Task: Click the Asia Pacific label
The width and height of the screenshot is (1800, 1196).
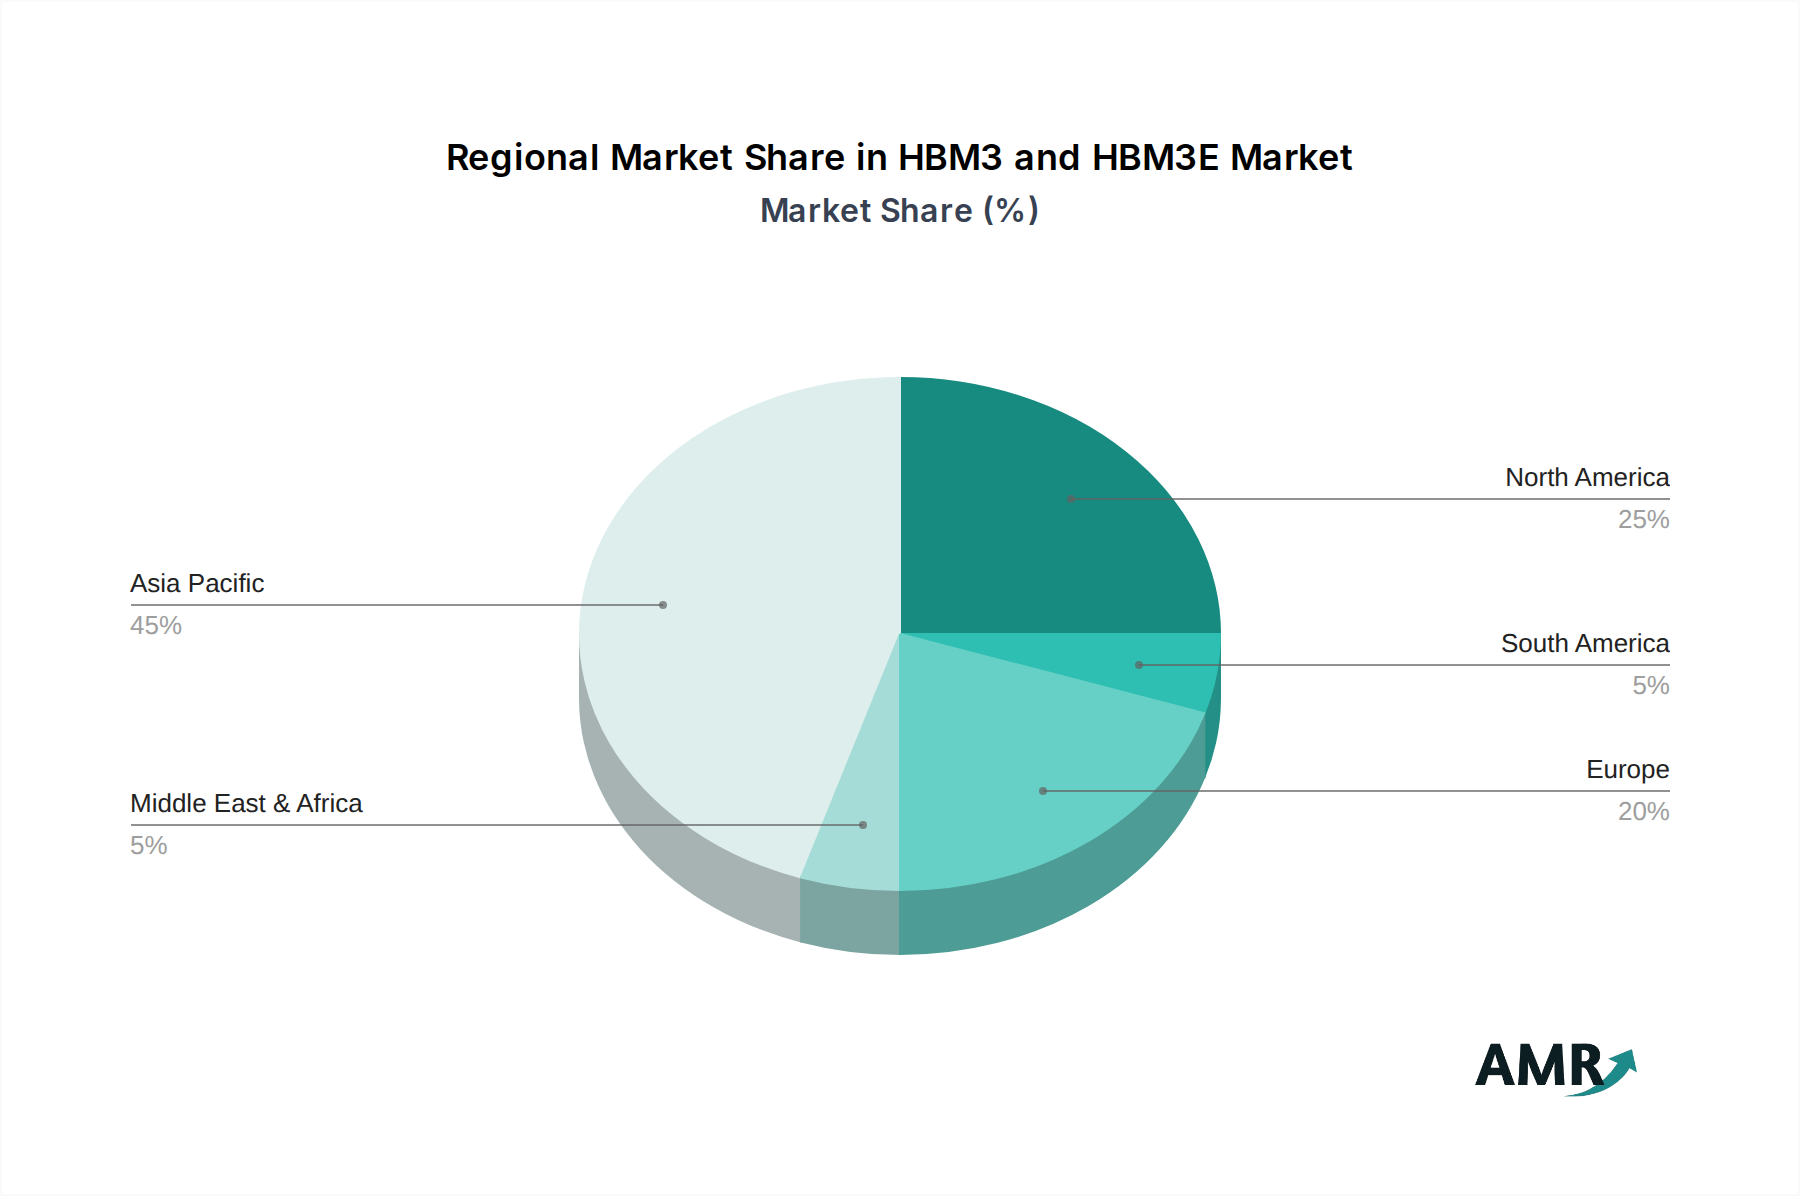Action: tap(196, 583)
